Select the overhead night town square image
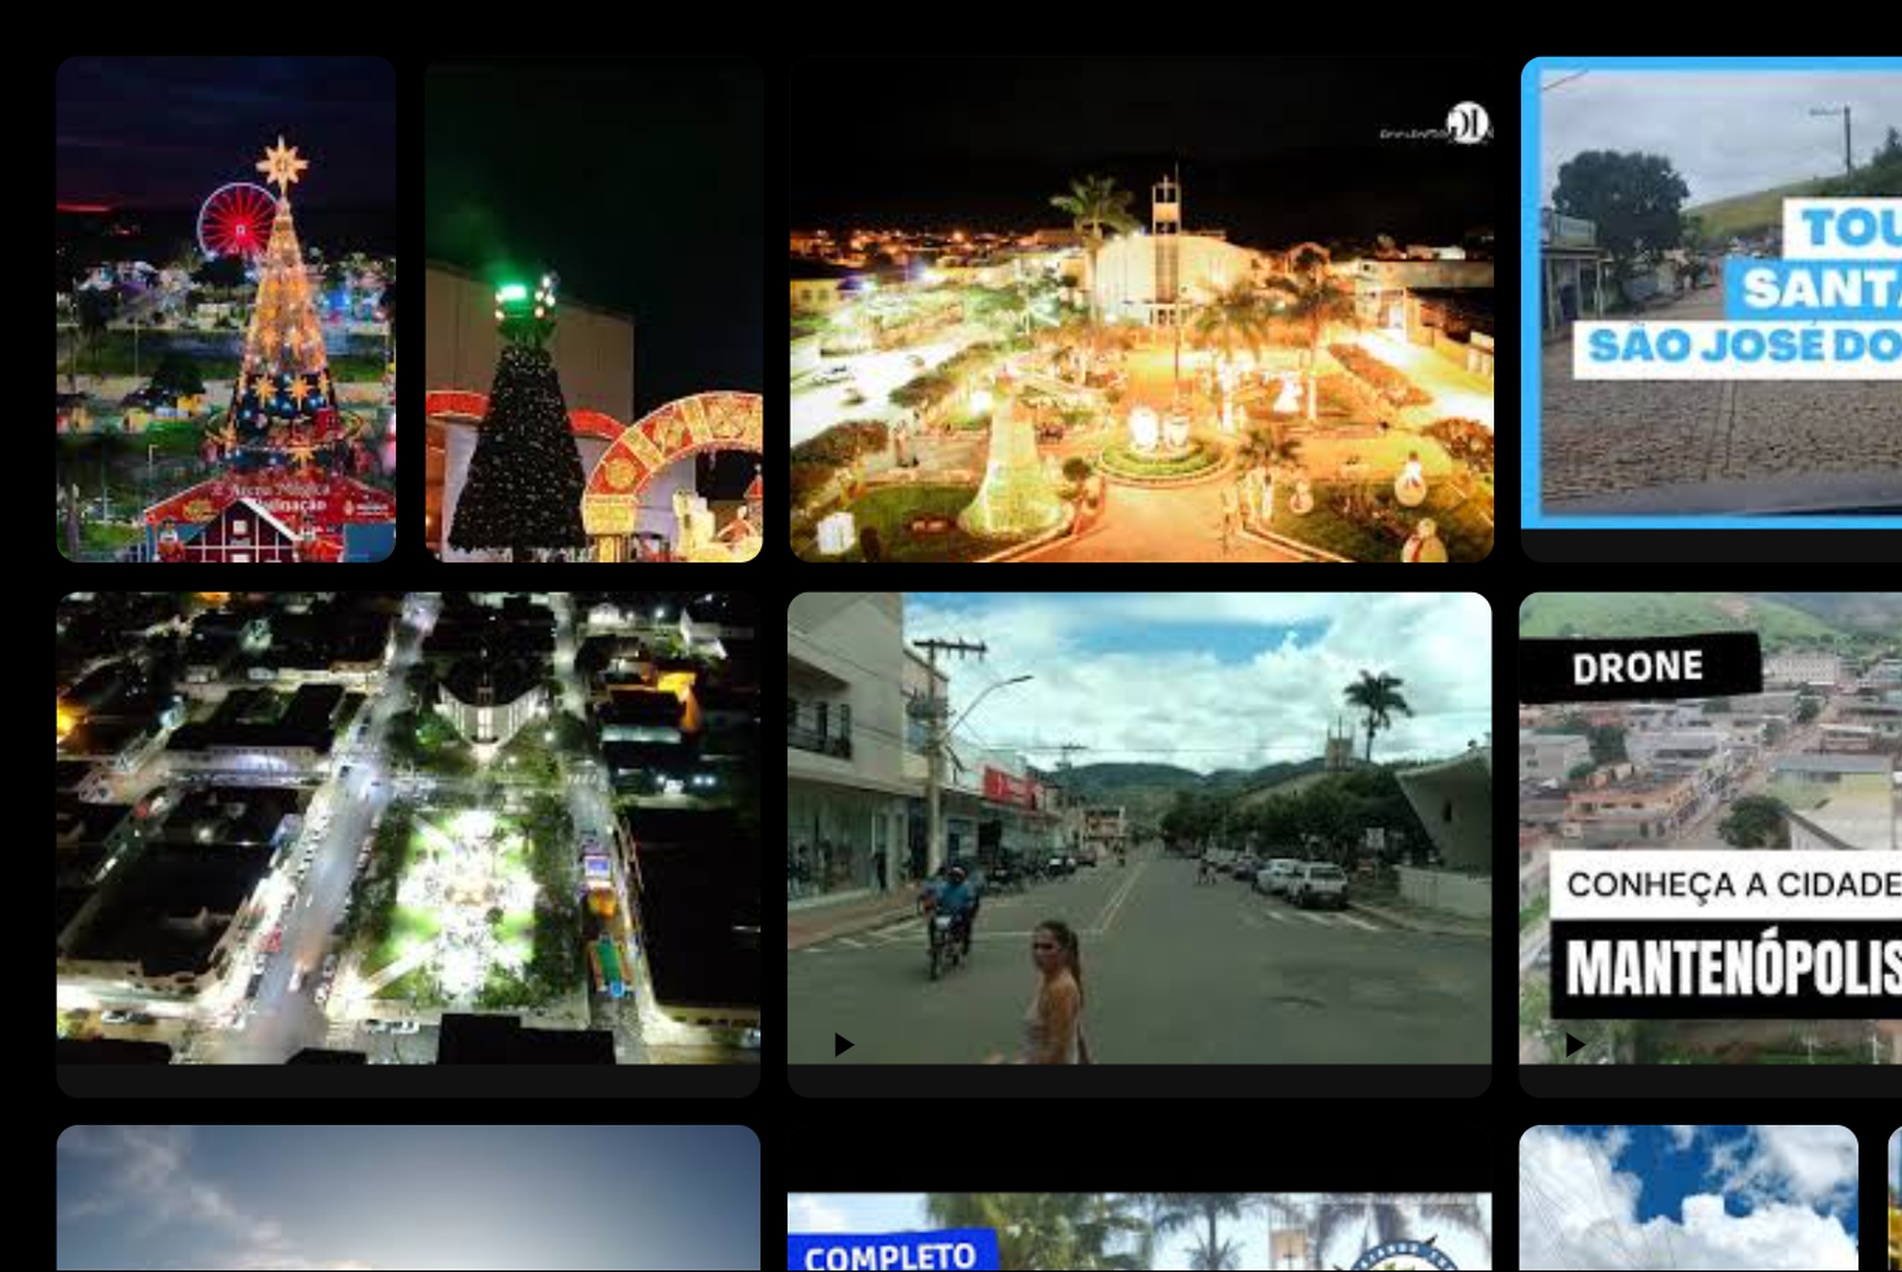 [408, 828]
